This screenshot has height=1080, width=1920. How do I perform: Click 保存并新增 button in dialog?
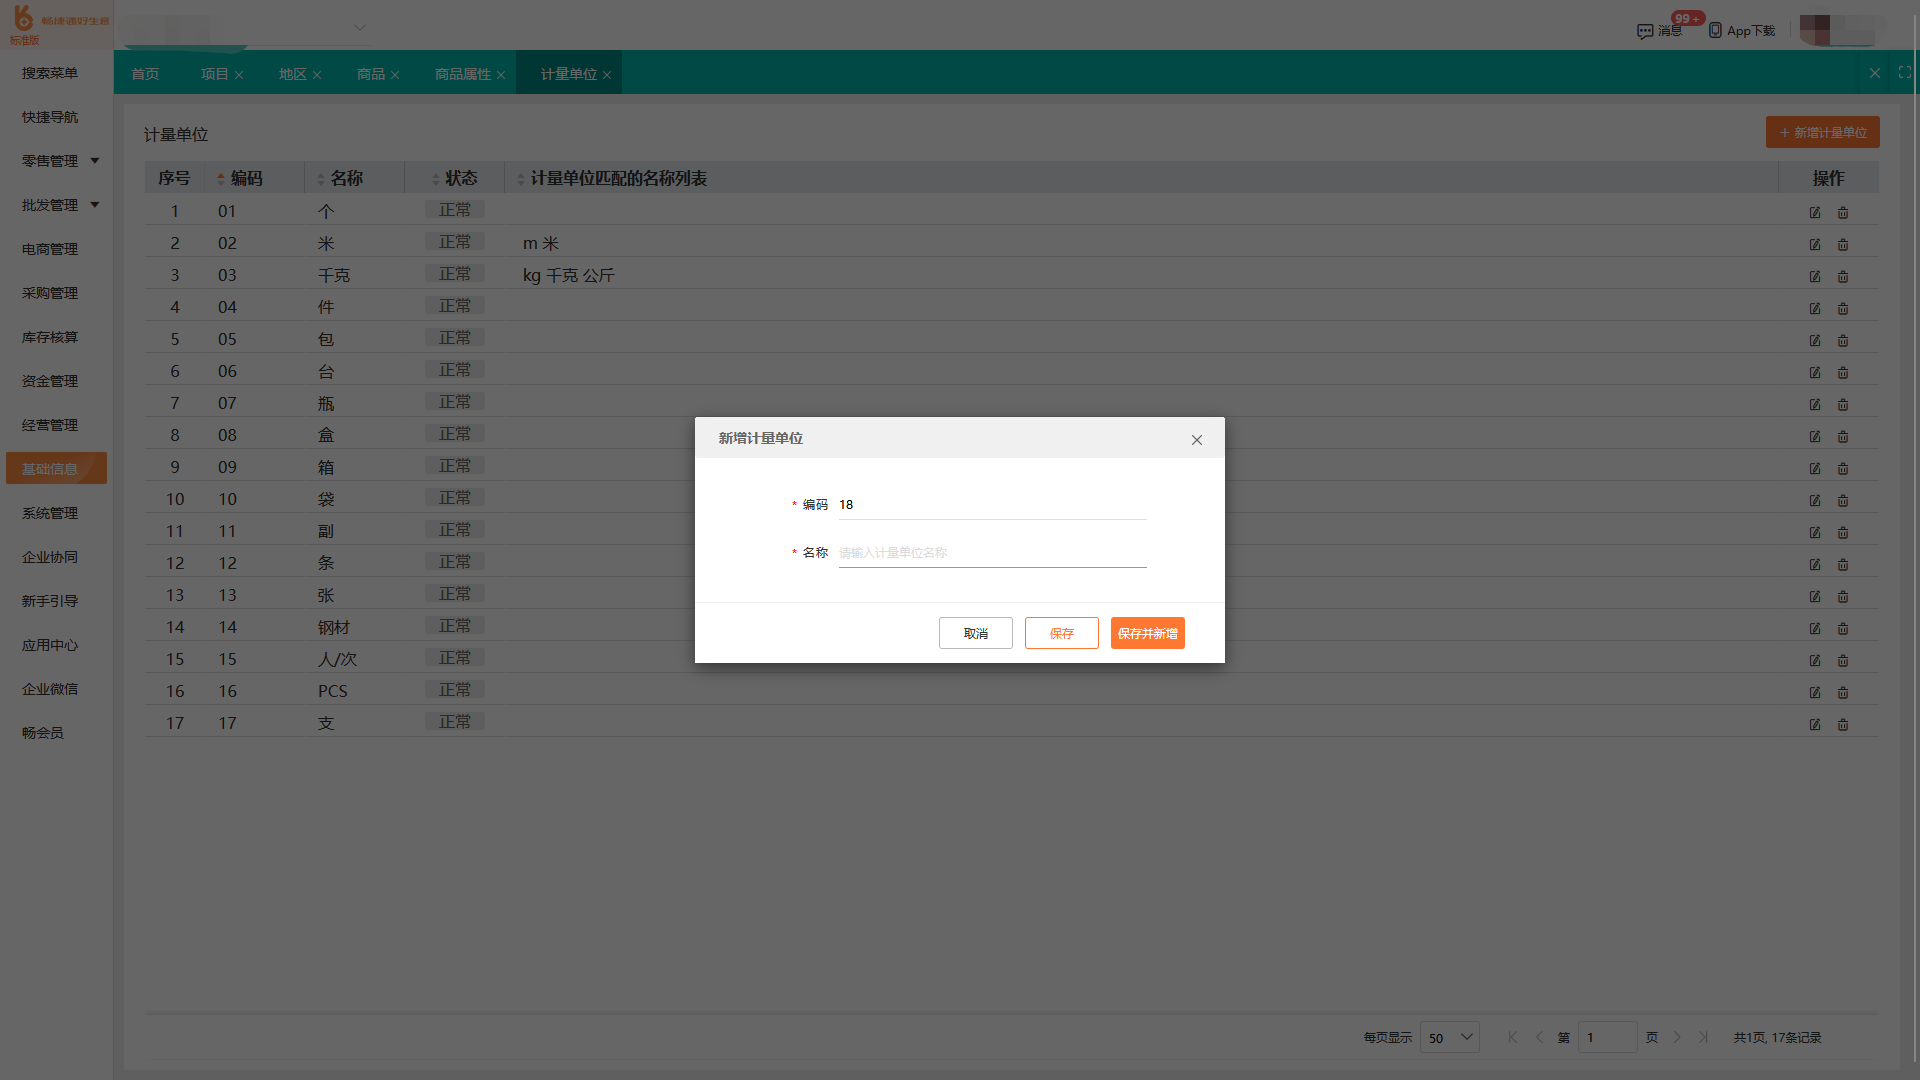point(1147,633)
